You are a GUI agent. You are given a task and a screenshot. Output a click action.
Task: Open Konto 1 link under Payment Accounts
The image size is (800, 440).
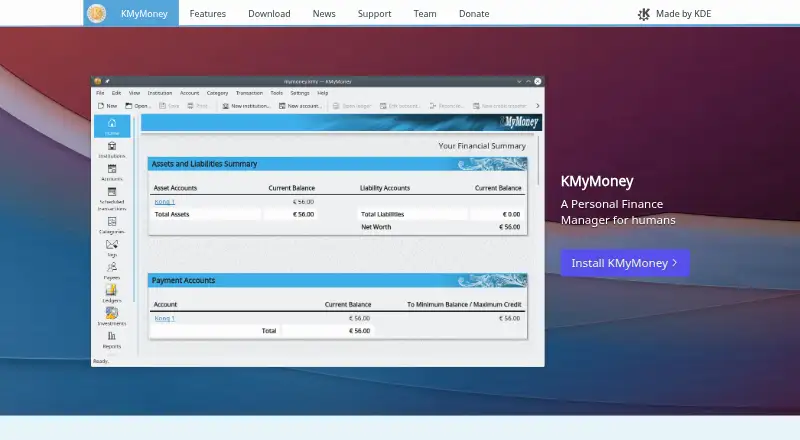164,318
